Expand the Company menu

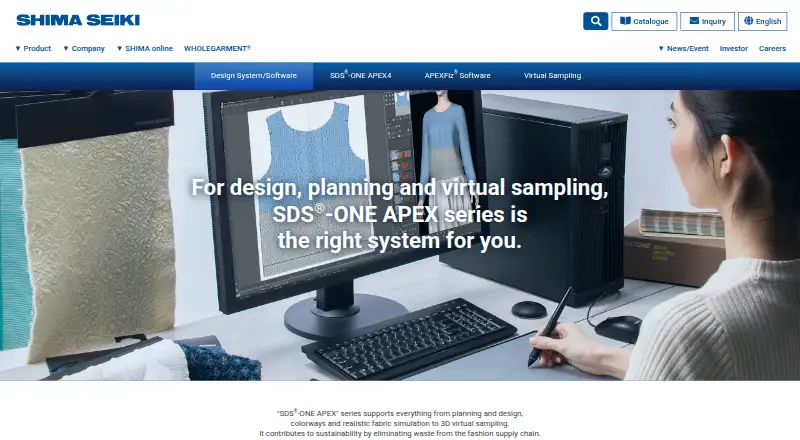pyautogui.click(x=84, y=48)
